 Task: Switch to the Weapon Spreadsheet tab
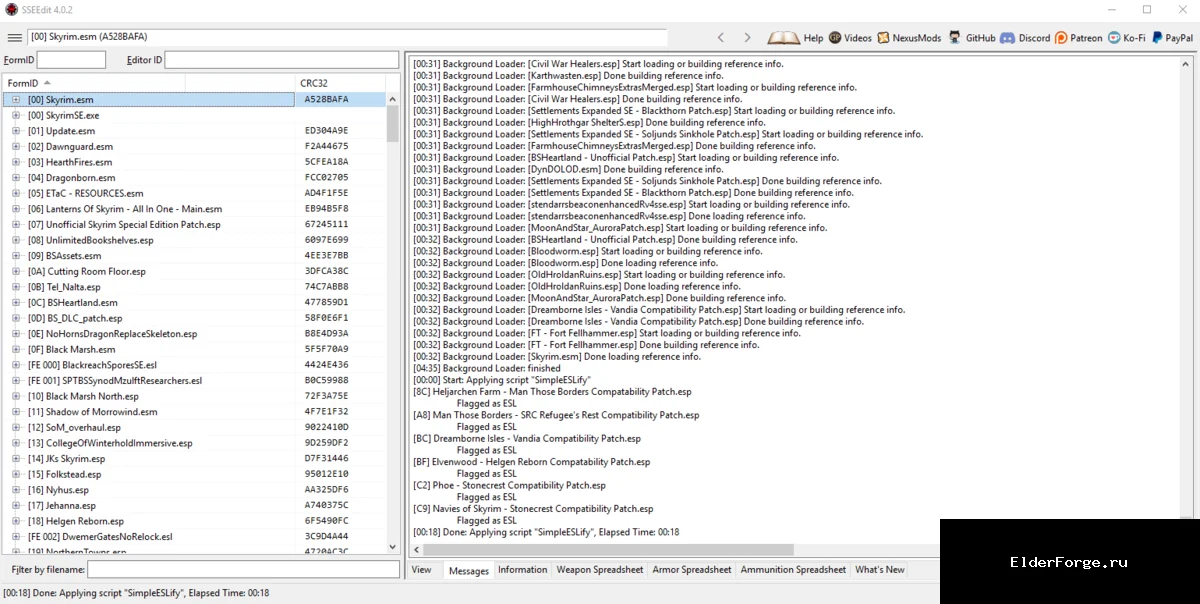(x=599, y=570)
